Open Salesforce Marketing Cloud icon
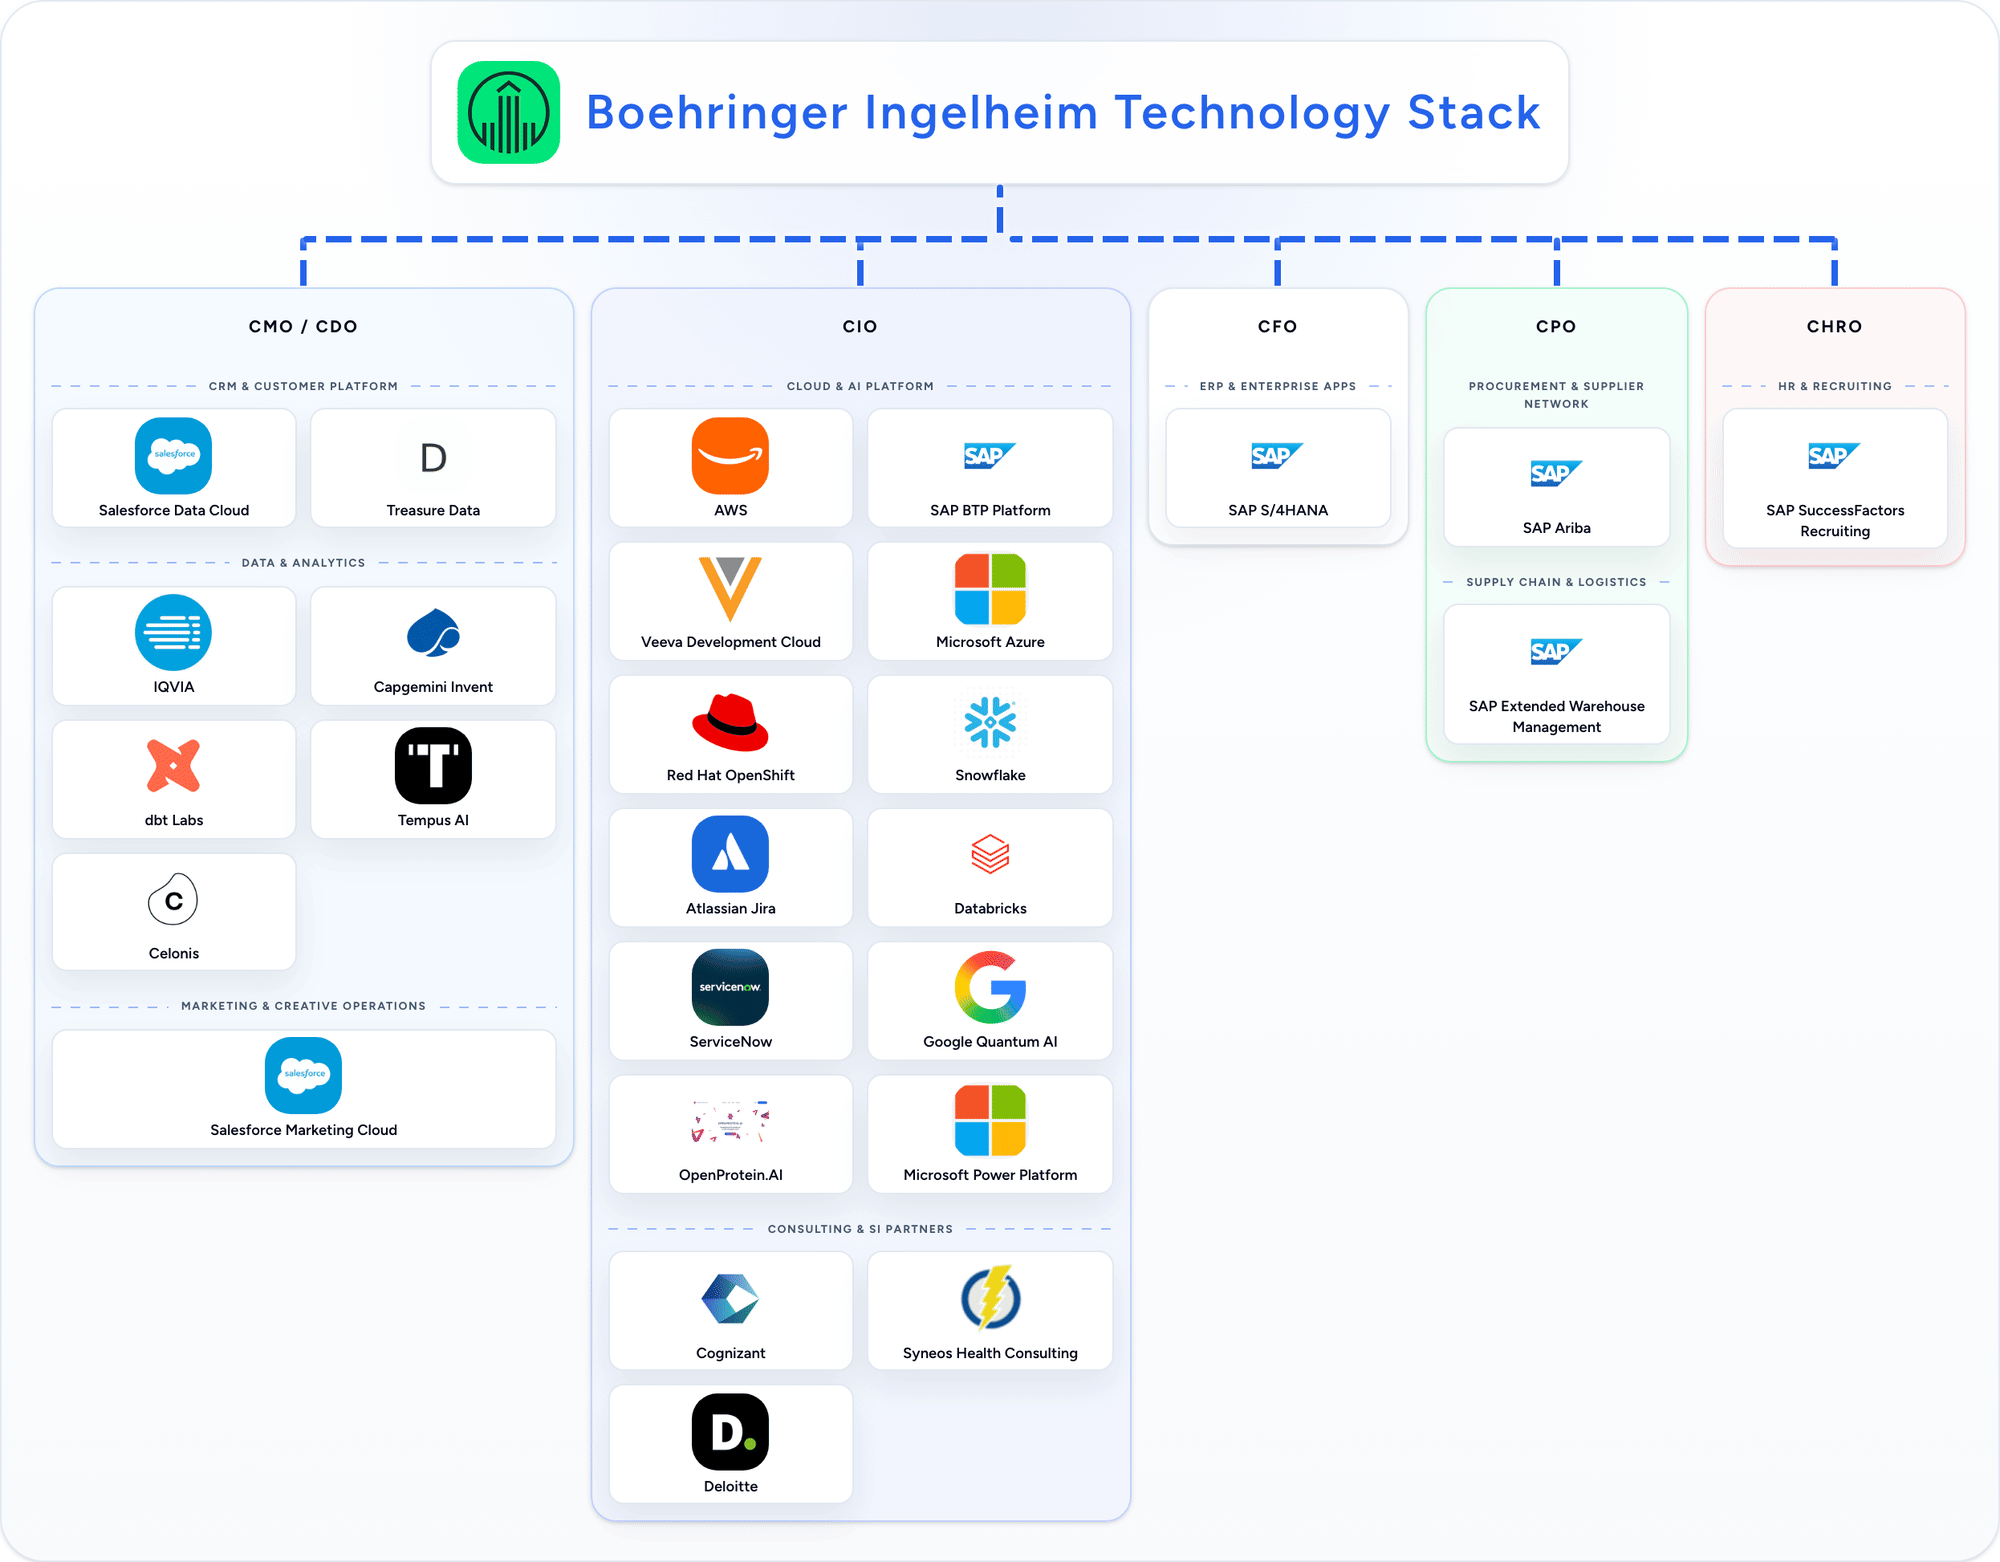 click(303, 1076)
